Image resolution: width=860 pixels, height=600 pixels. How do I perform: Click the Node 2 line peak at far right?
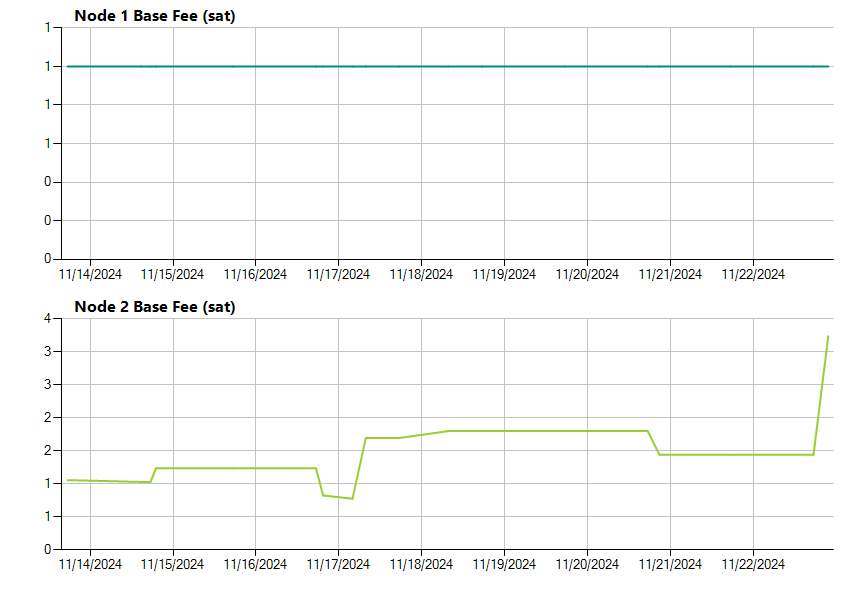(828, 337)
